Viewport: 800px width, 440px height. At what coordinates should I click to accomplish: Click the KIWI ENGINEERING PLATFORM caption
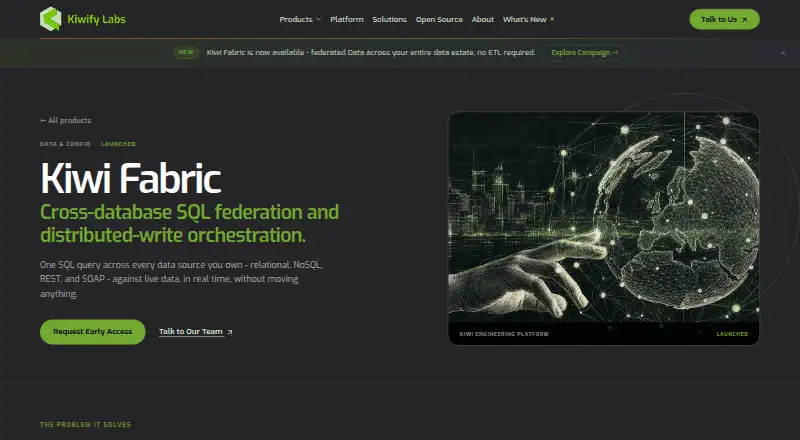tap(504, 334)
